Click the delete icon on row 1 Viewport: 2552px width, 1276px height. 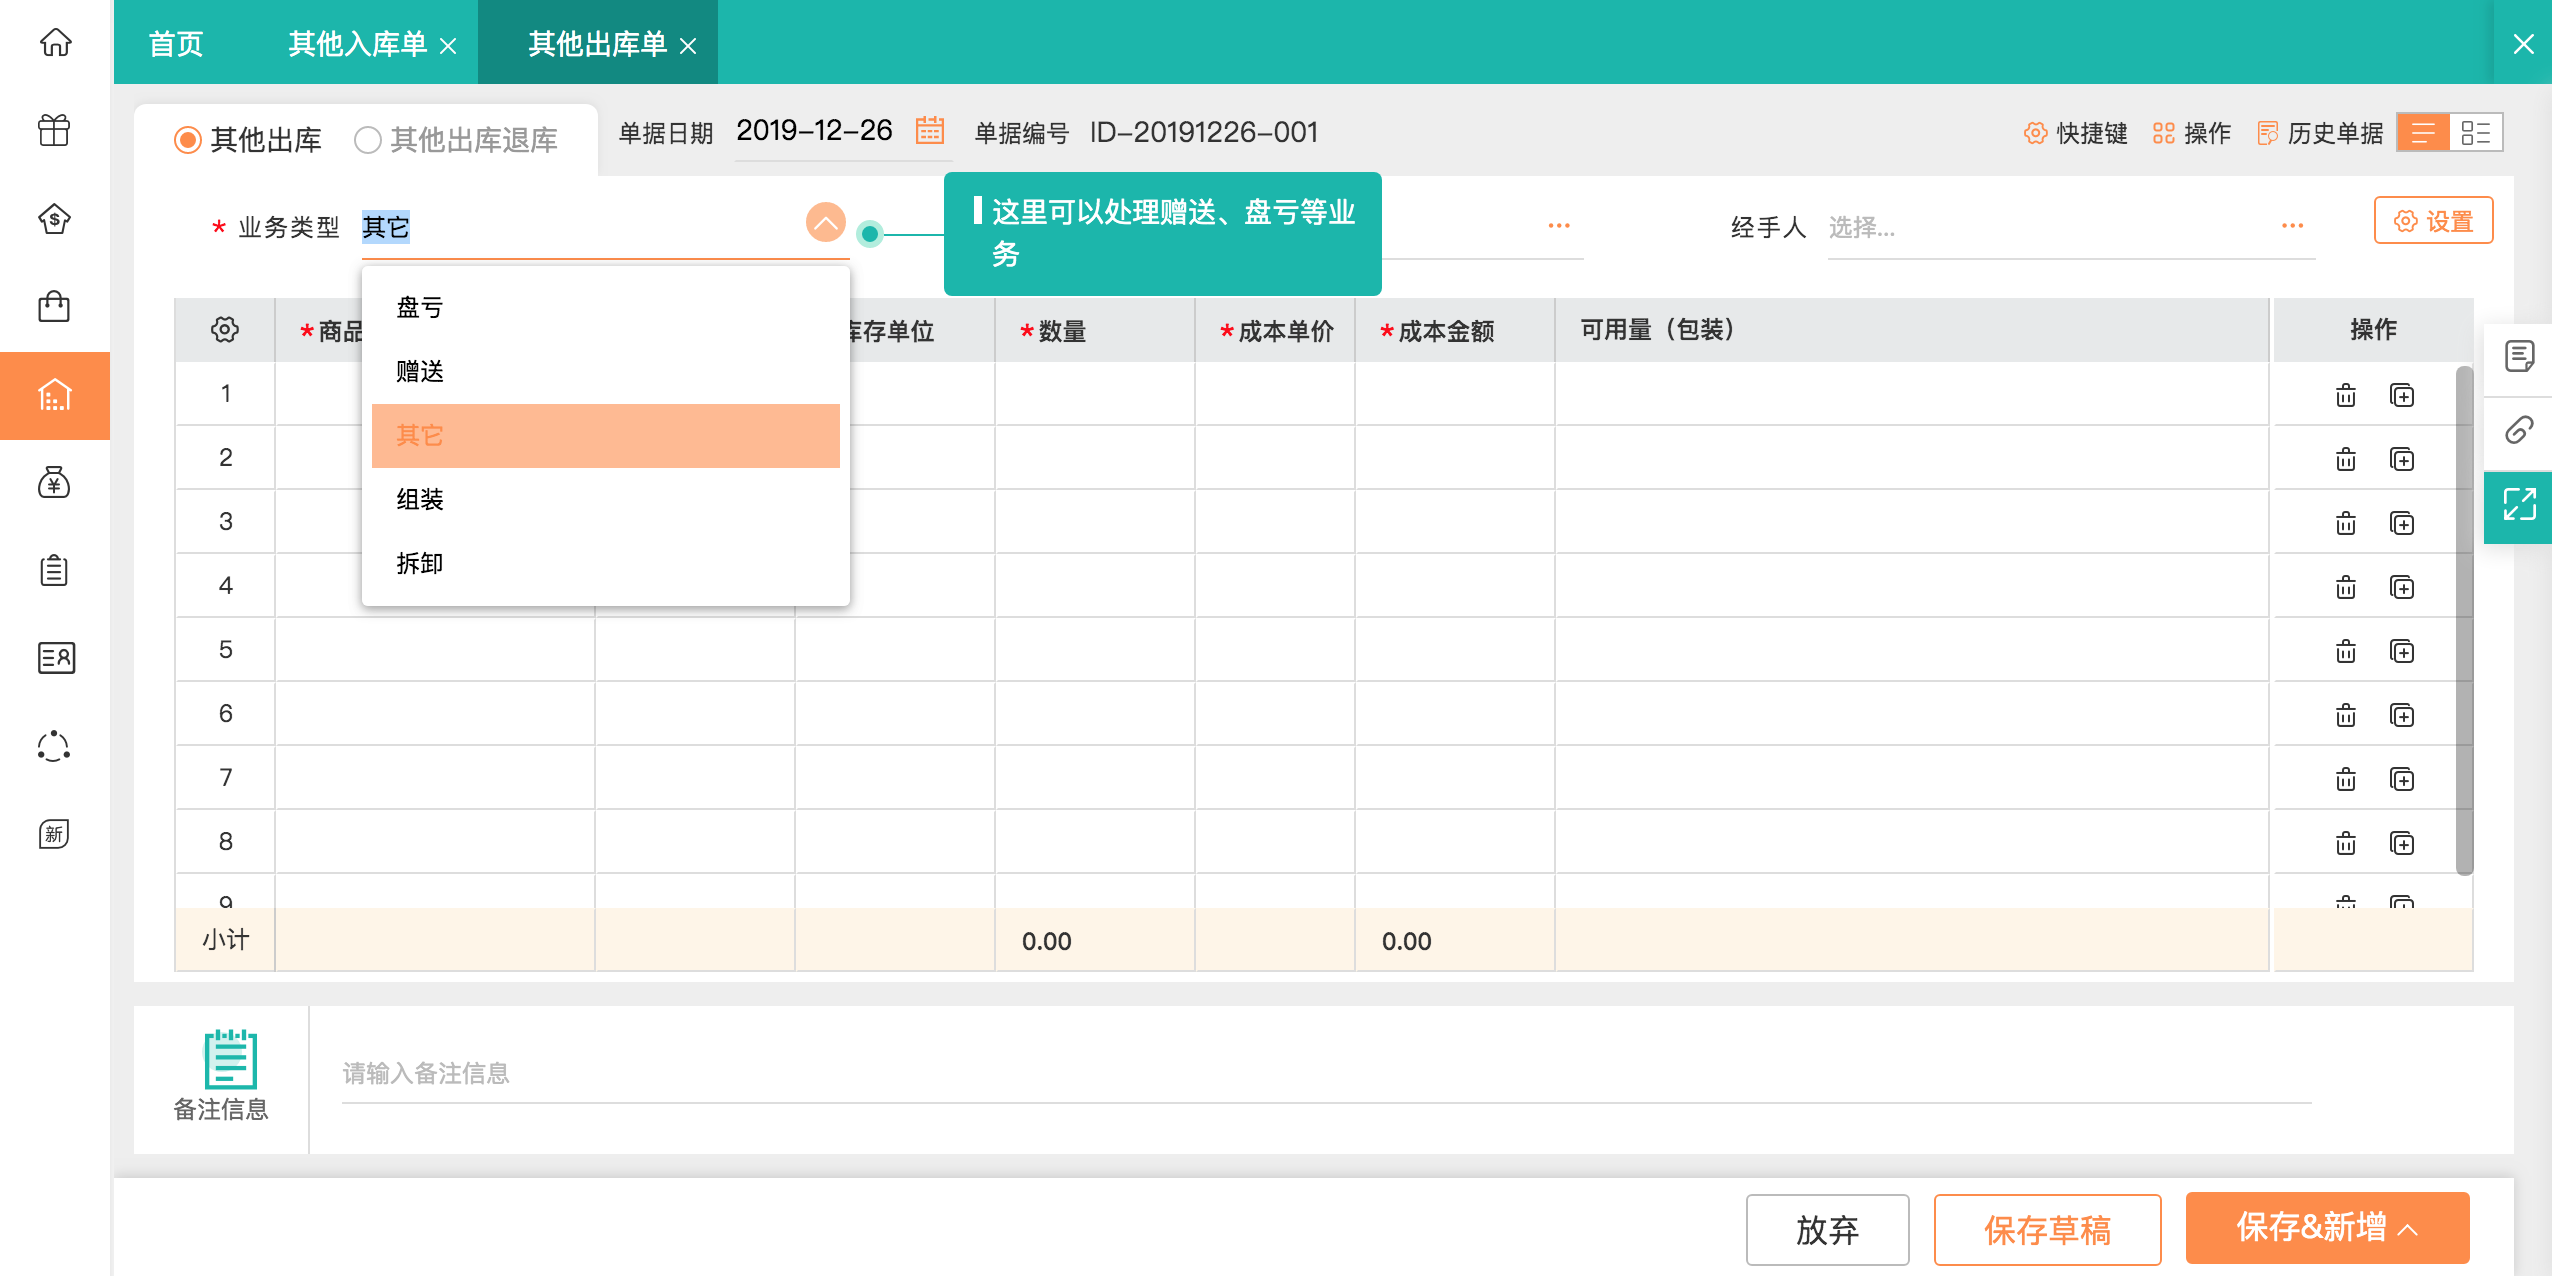point(2345,392)
